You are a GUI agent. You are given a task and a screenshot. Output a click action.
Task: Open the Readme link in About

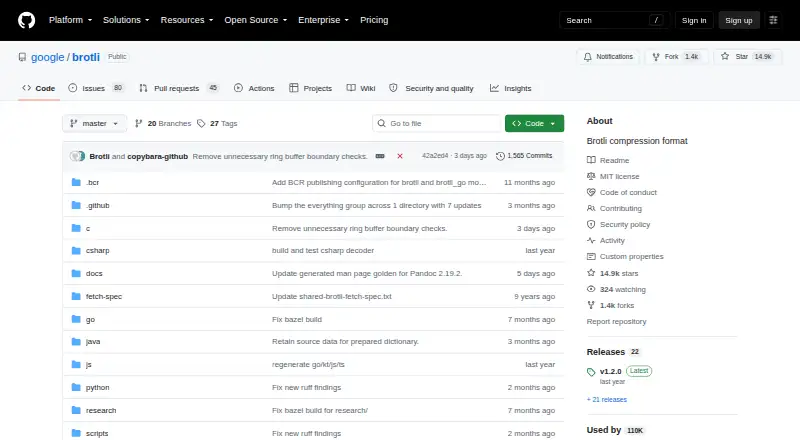608,160
